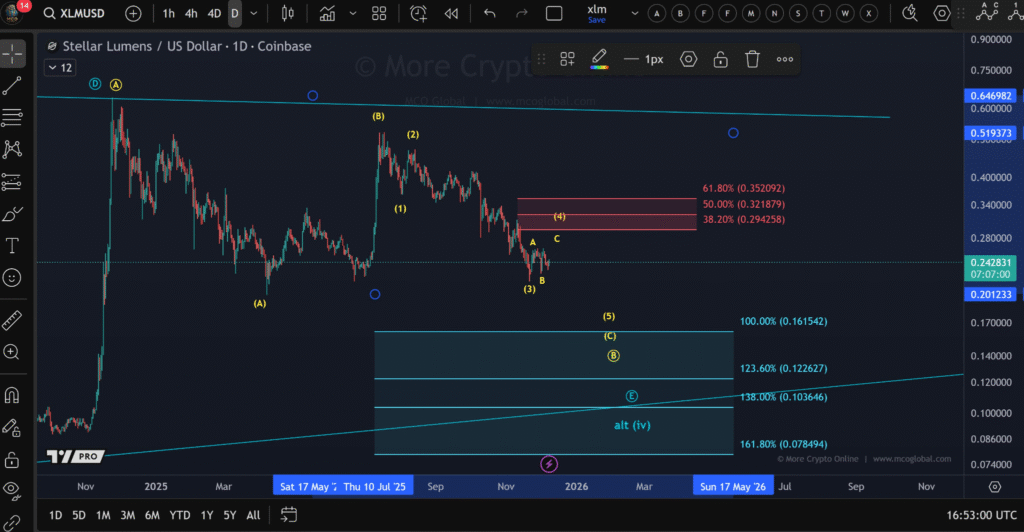Select the Text annotation tool
The height and width of the screenshot is (532, 1024).
pos(13,245)
